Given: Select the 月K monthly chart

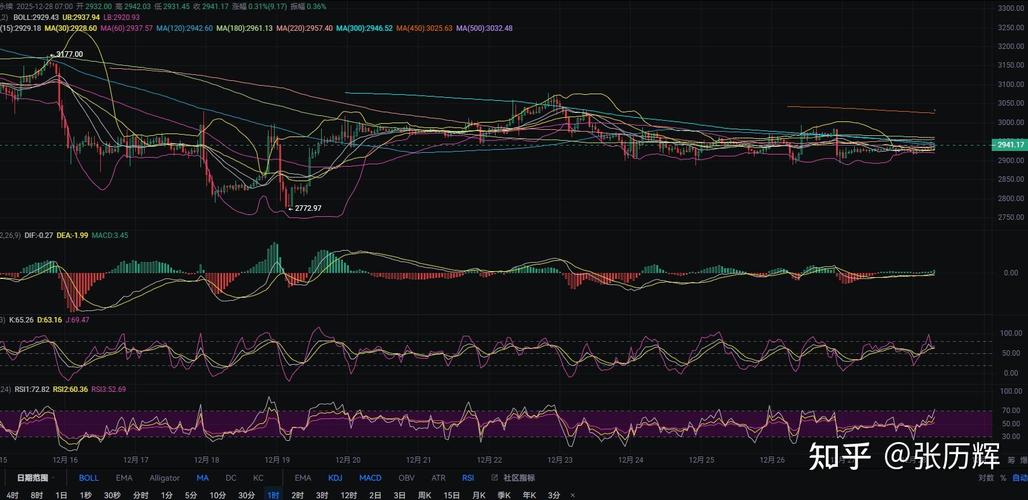Looking at the screenshot, I should [x=478, y=495].
